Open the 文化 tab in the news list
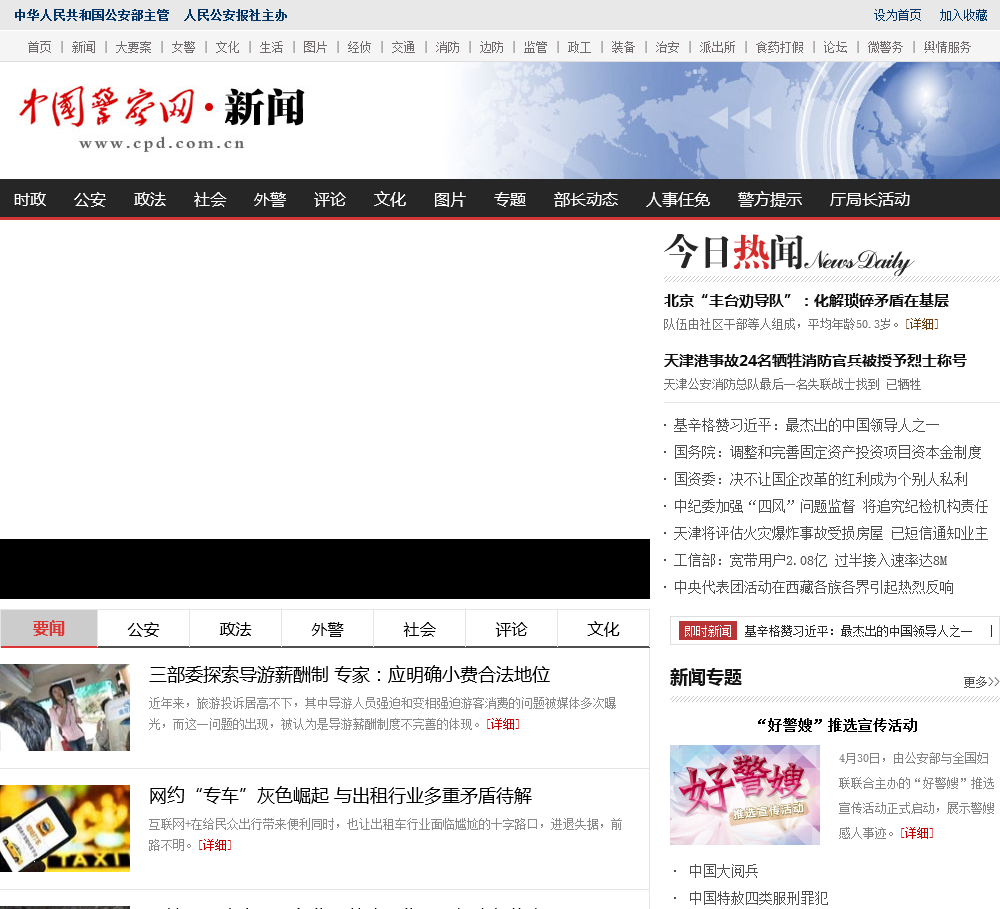The image size is (1000, 909). [x=603, y=629]
